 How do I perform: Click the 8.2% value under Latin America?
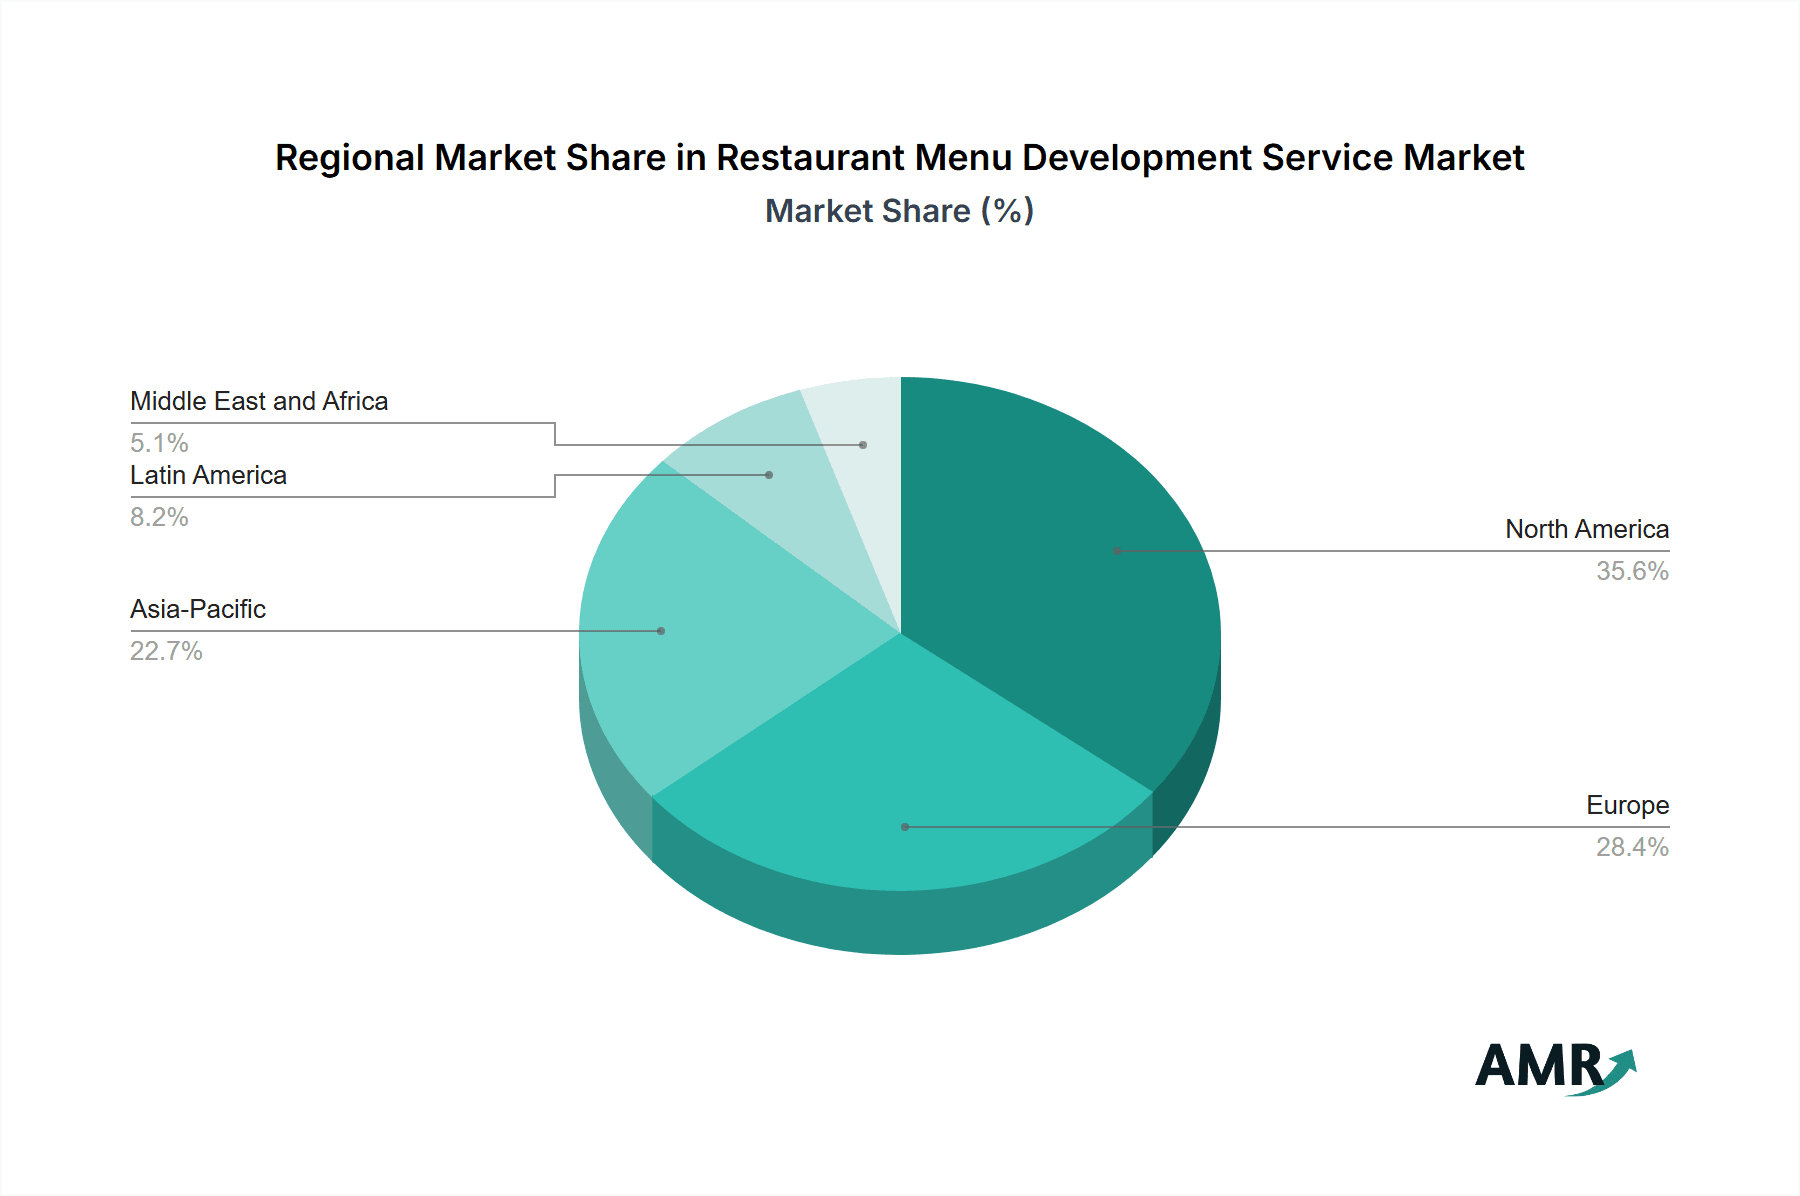click(x=158, y=518)
